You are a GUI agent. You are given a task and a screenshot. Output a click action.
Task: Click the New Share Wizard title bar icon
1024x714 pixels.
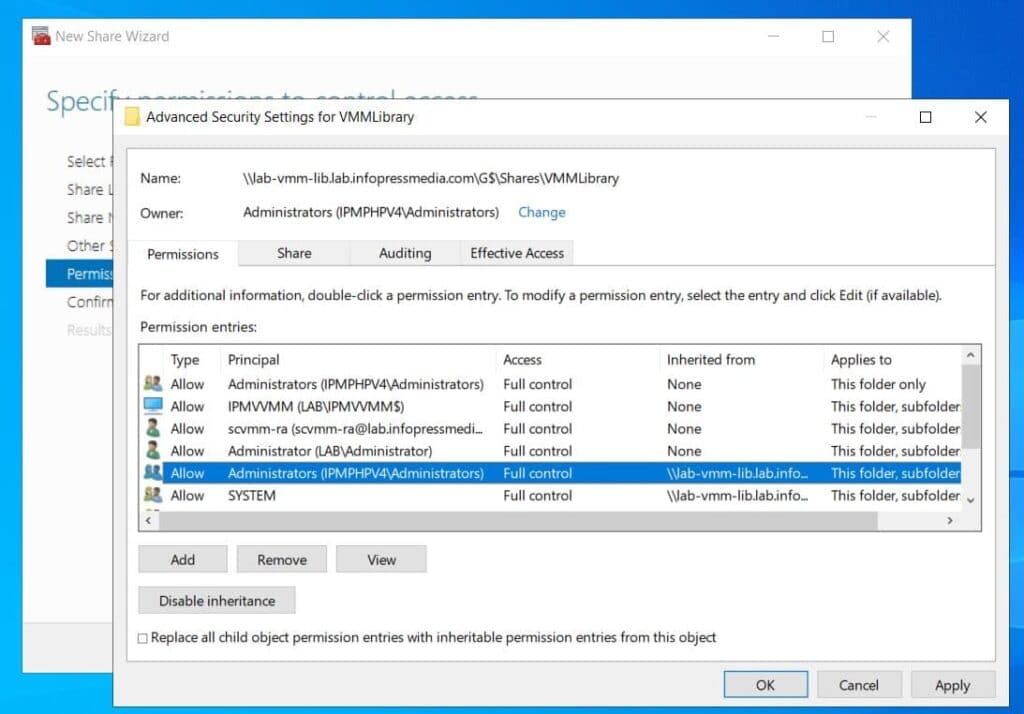pyautogui.click(x=41, y=35)
